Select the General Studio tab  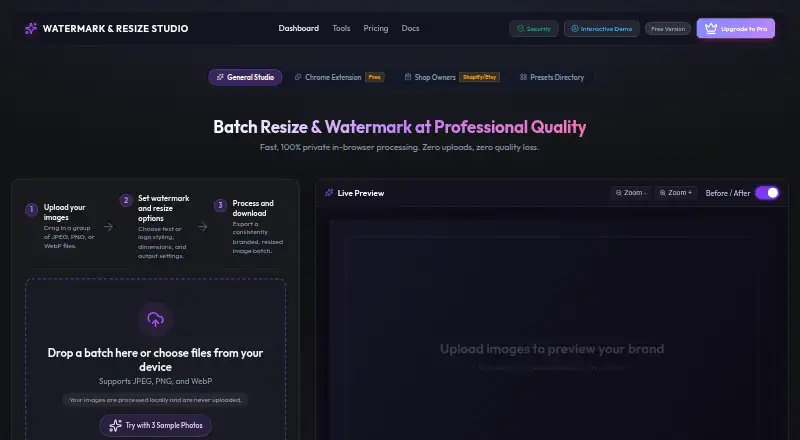tap(245, 77)
